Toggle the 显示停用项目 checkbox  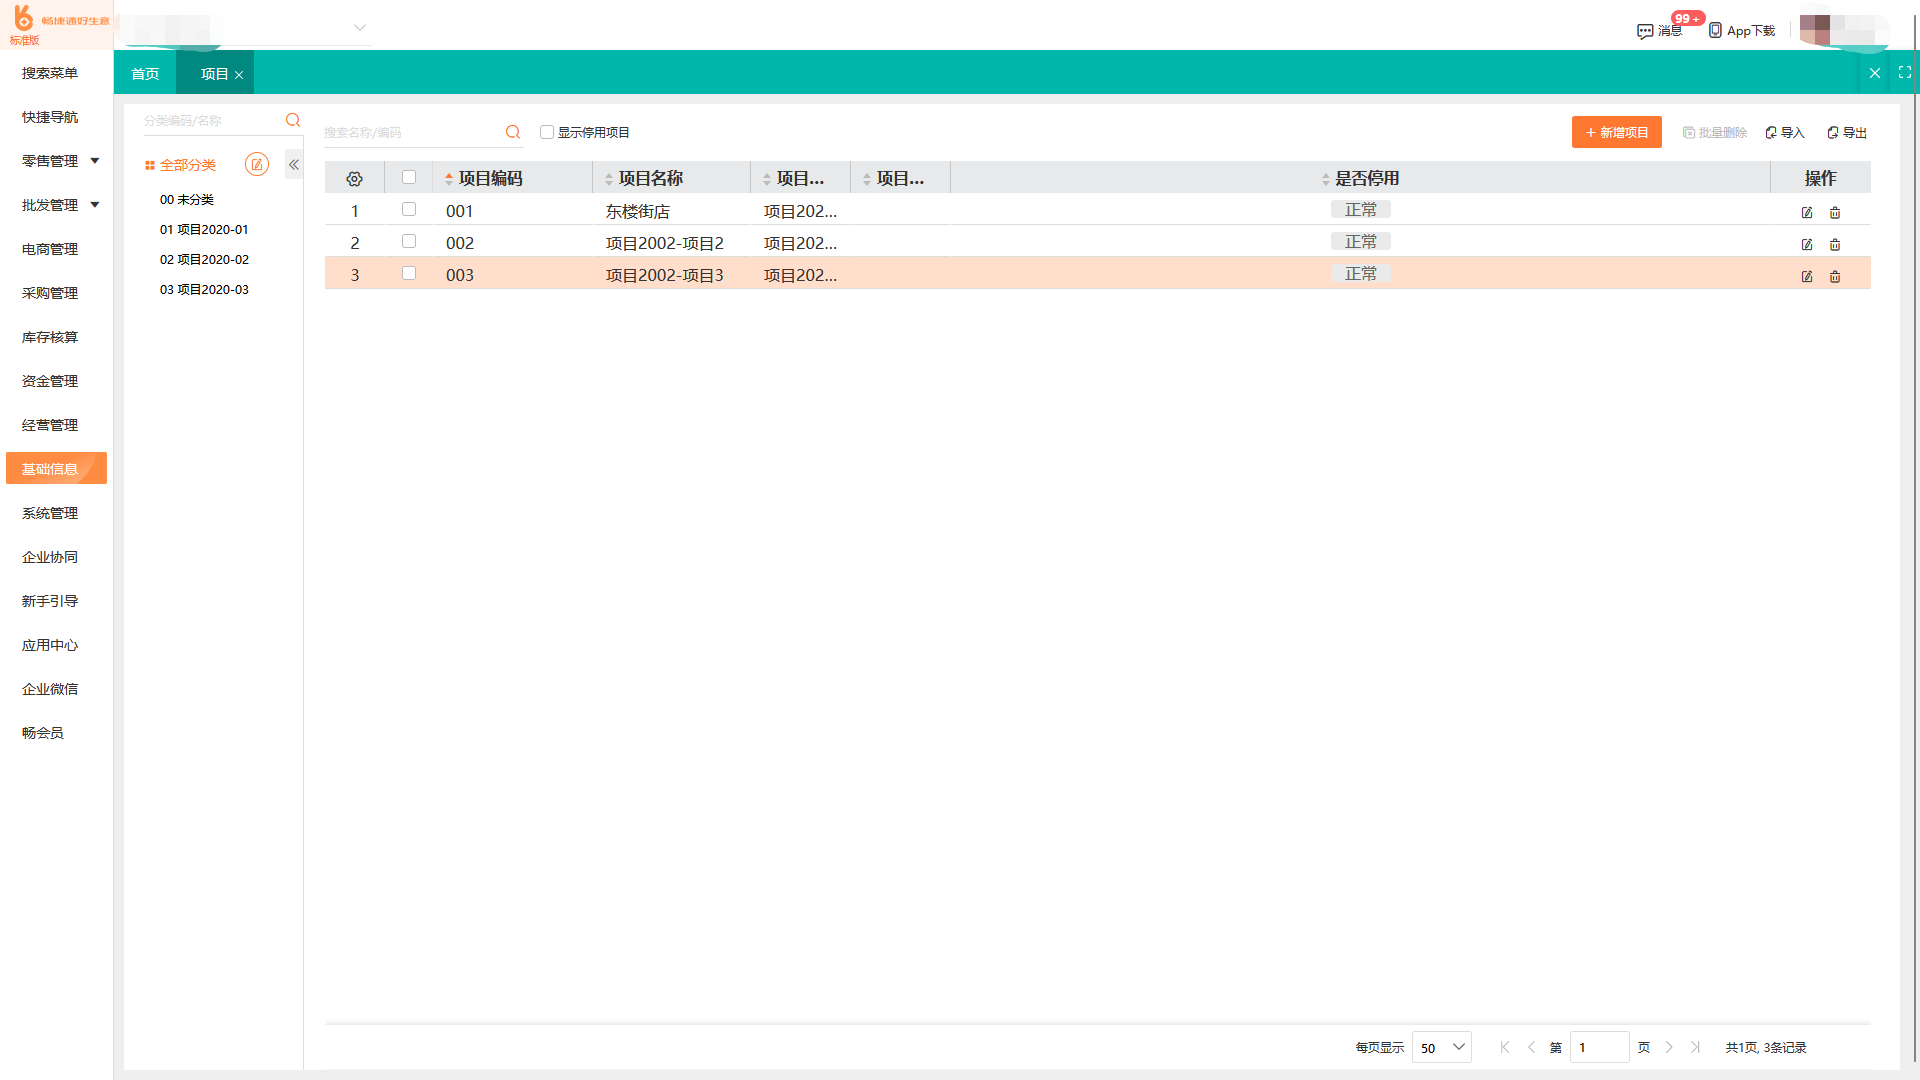coord(547,132)
